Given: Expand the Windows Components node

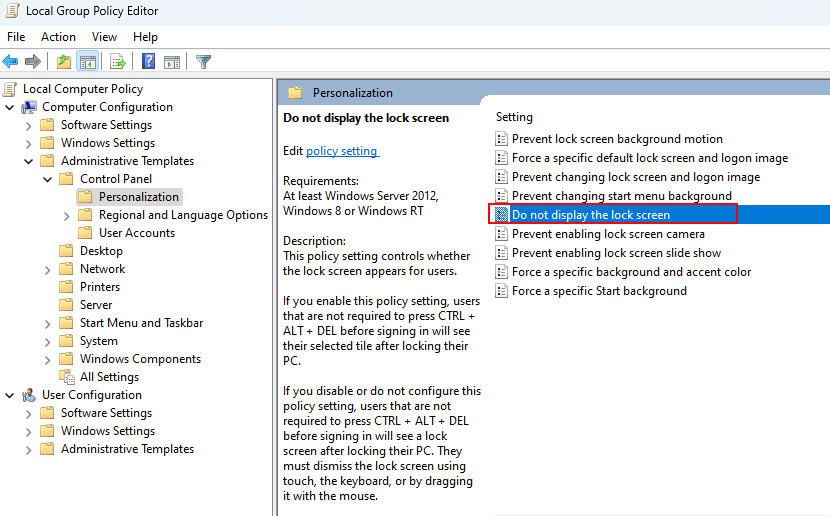Looking at the screenshot, I should tap(48, 360).
